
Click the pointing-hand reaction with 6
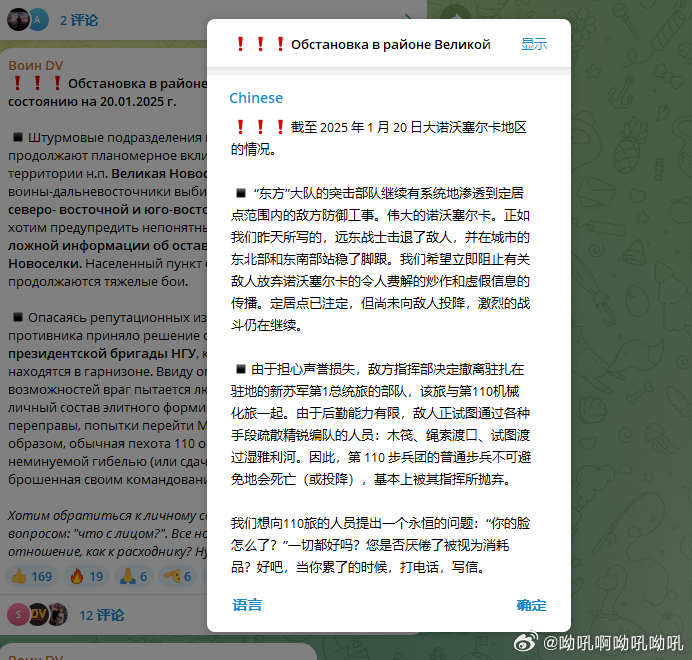(x=180, y=576)
